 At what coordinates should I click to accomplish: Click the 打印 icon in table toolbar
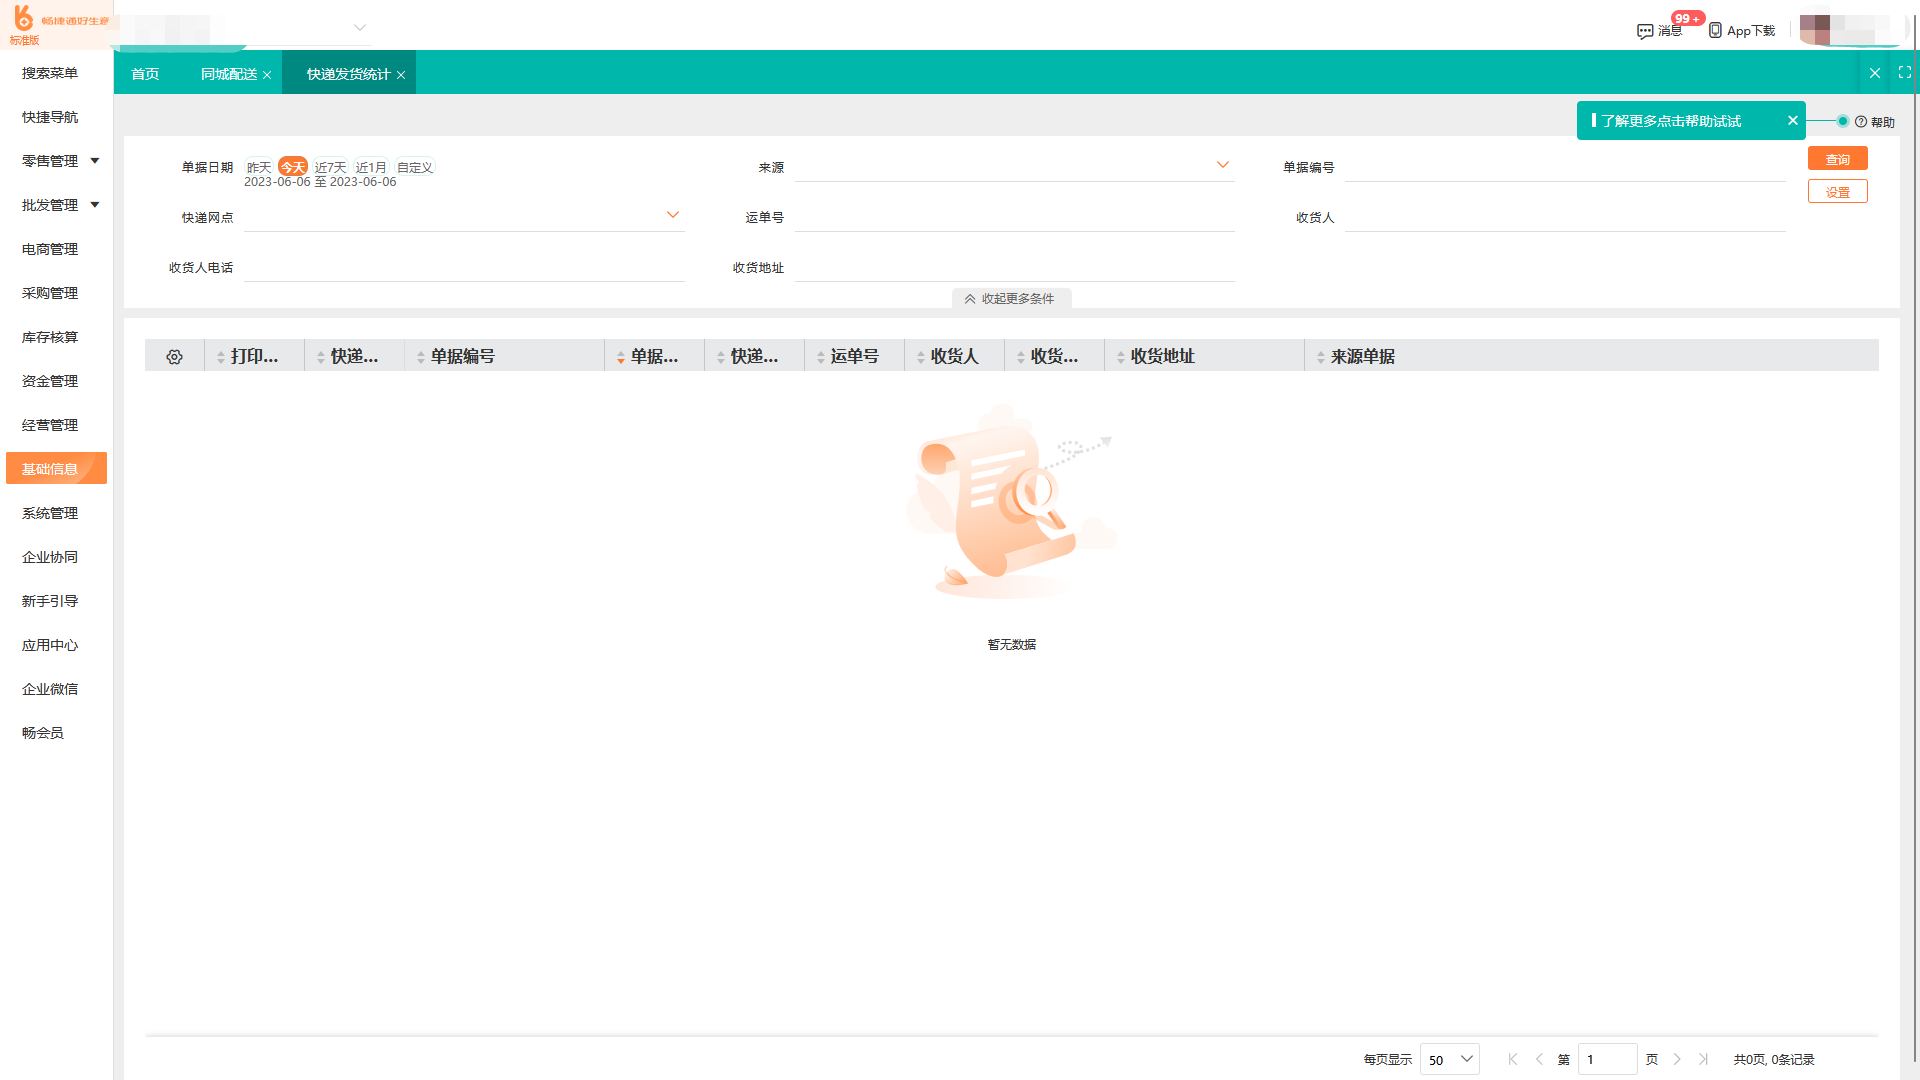click(253, 356)
